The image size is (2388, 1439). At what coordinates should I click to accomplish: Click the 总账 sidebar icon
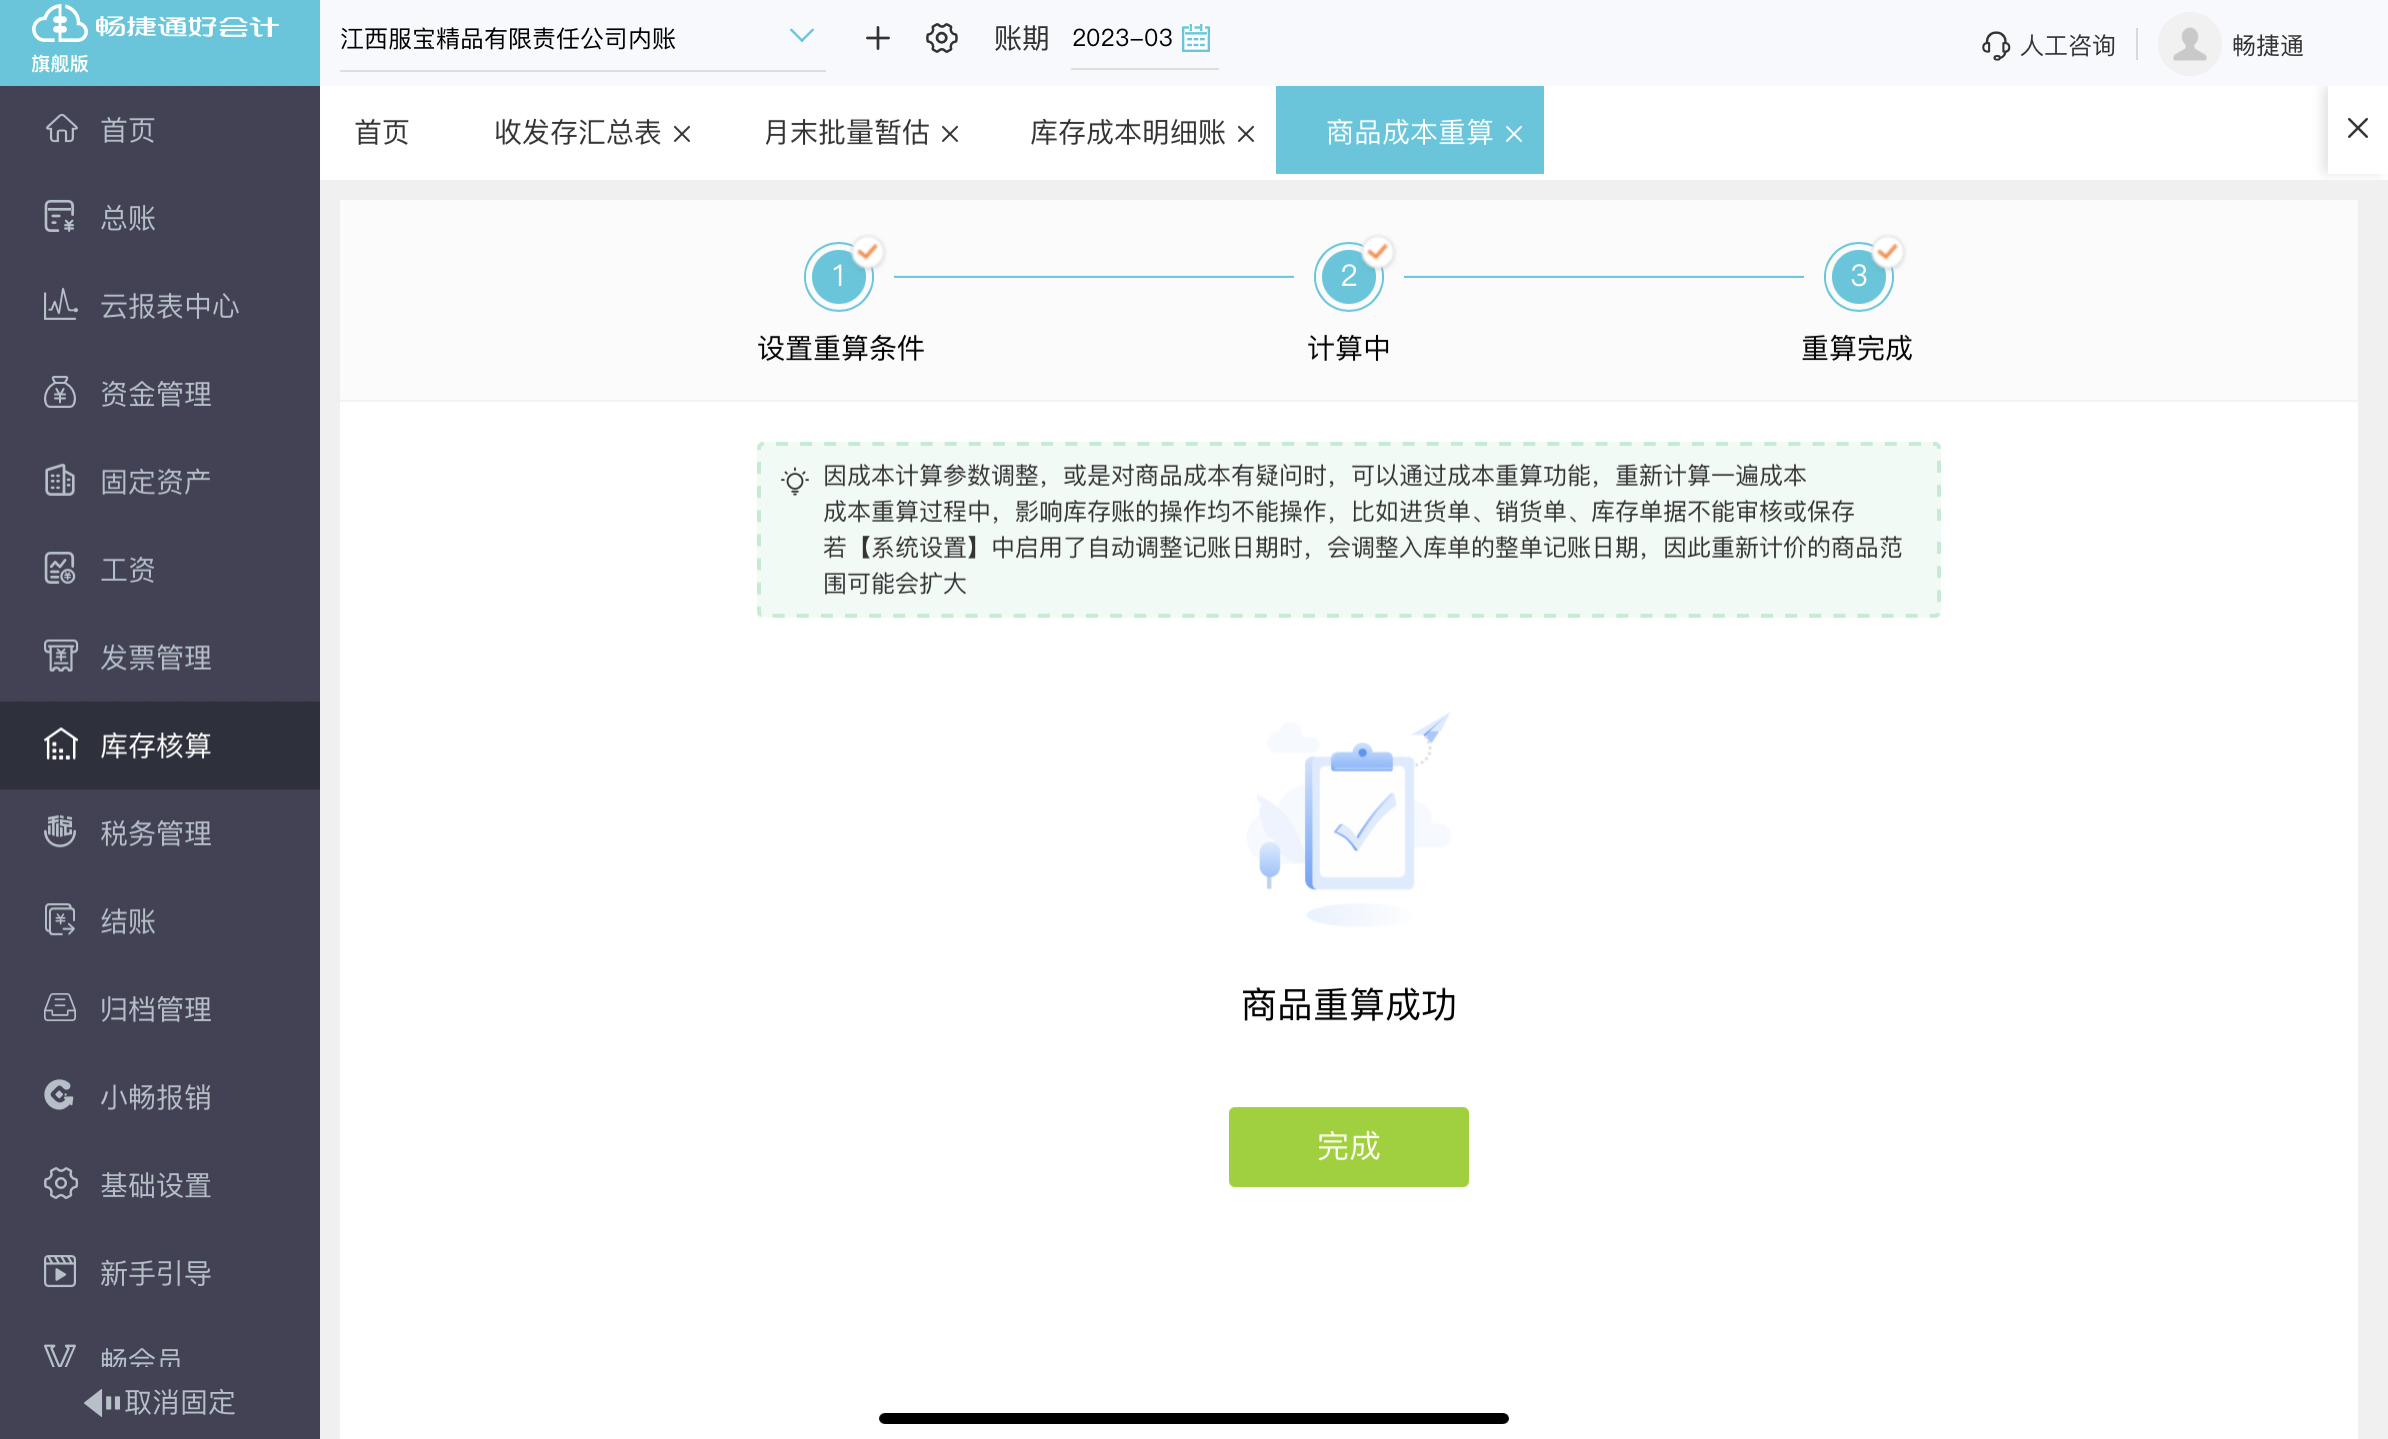60,217
